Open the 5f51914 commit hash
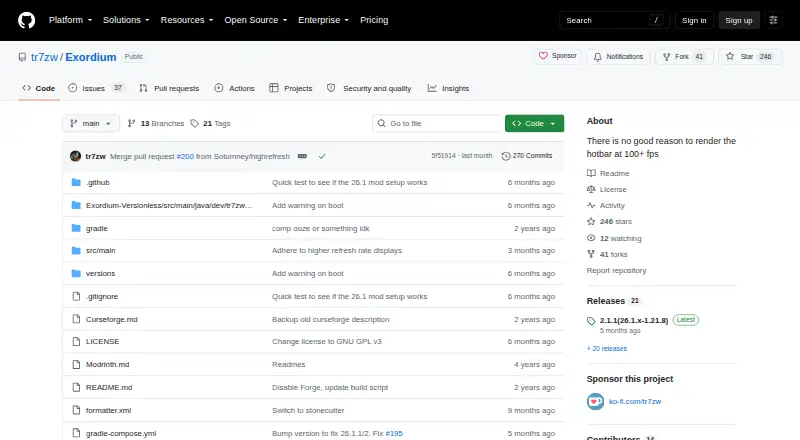Image resolution: width=800 pixels, height=440 pixels. click(x=443, y=156)
